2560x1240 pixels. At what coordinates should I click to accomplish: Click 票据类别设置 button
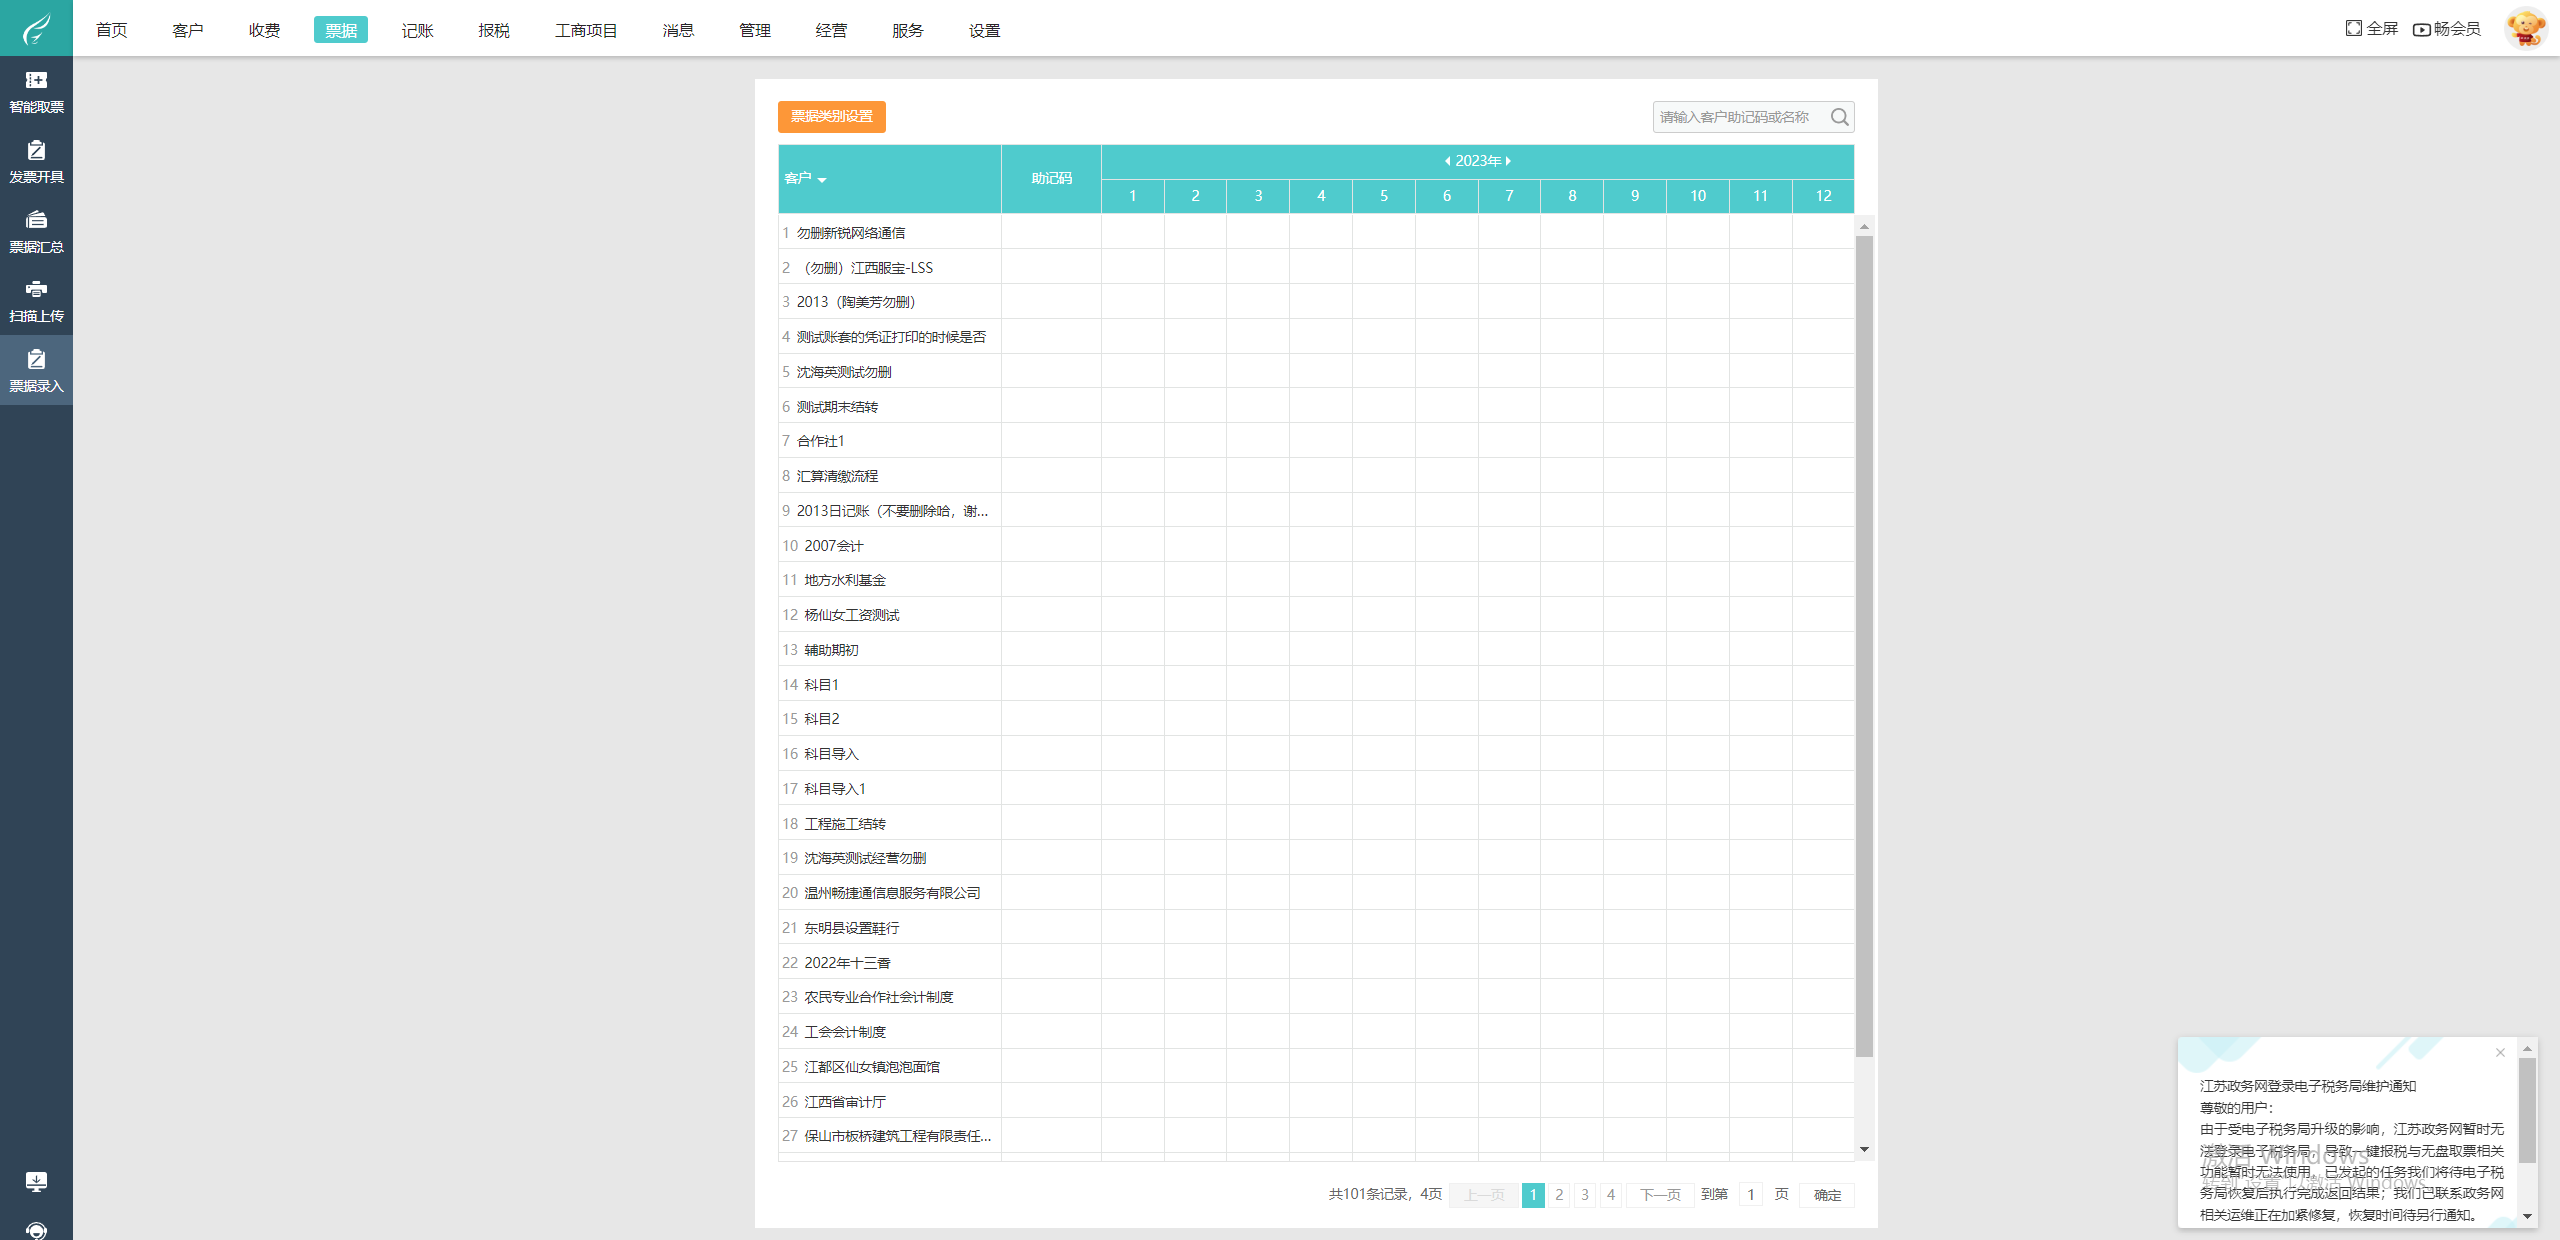coord(831,116)
